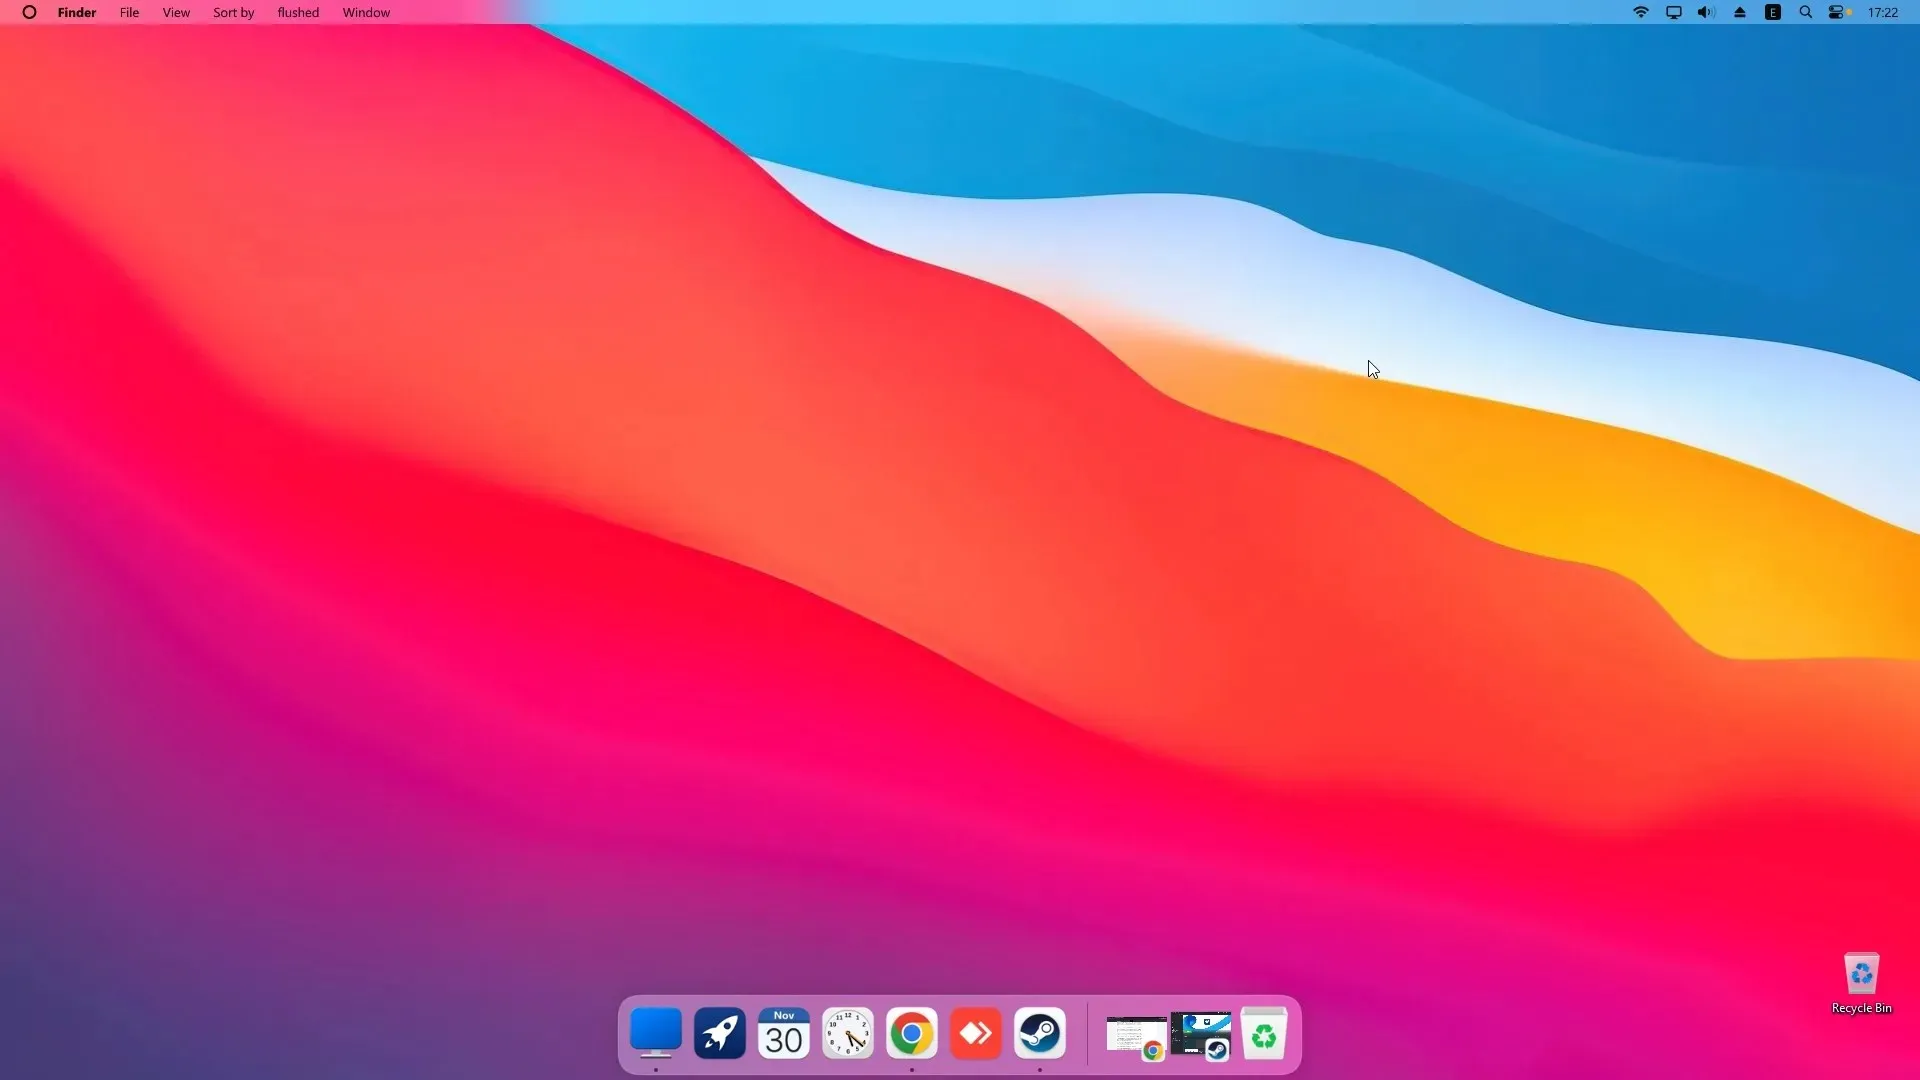Launch Clock app from dock
The image size is (1920, 1080).
(x=847, y=1033)
